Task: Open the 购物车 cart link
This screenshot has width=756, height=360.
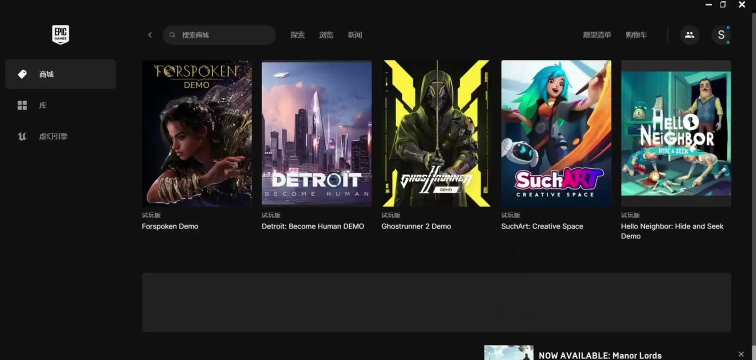Action: point(636,35)
